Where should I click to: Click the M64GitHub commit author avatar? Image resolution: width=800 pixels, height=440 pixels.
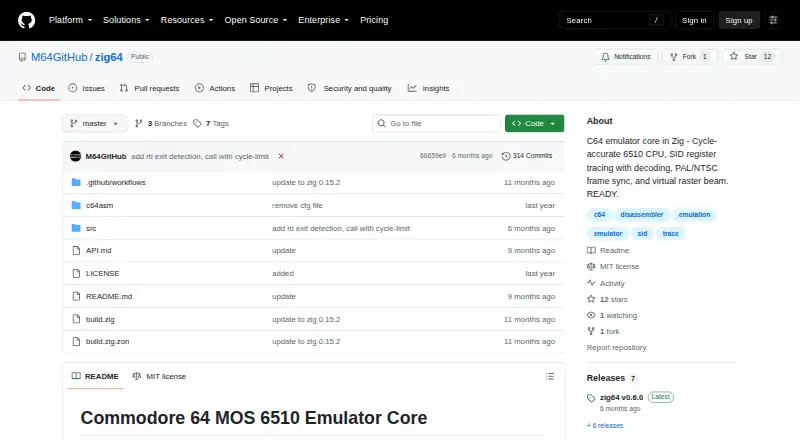tap(76, 156)
